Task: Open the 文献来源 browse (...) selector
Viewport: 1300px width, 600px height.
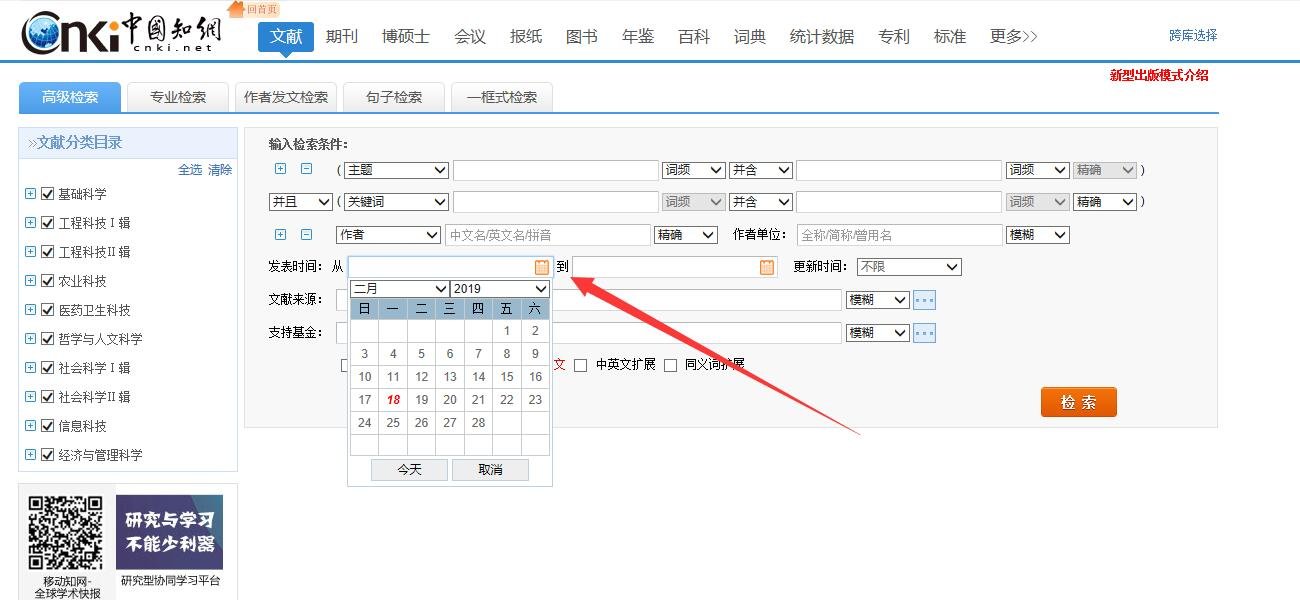Action: 923,299
